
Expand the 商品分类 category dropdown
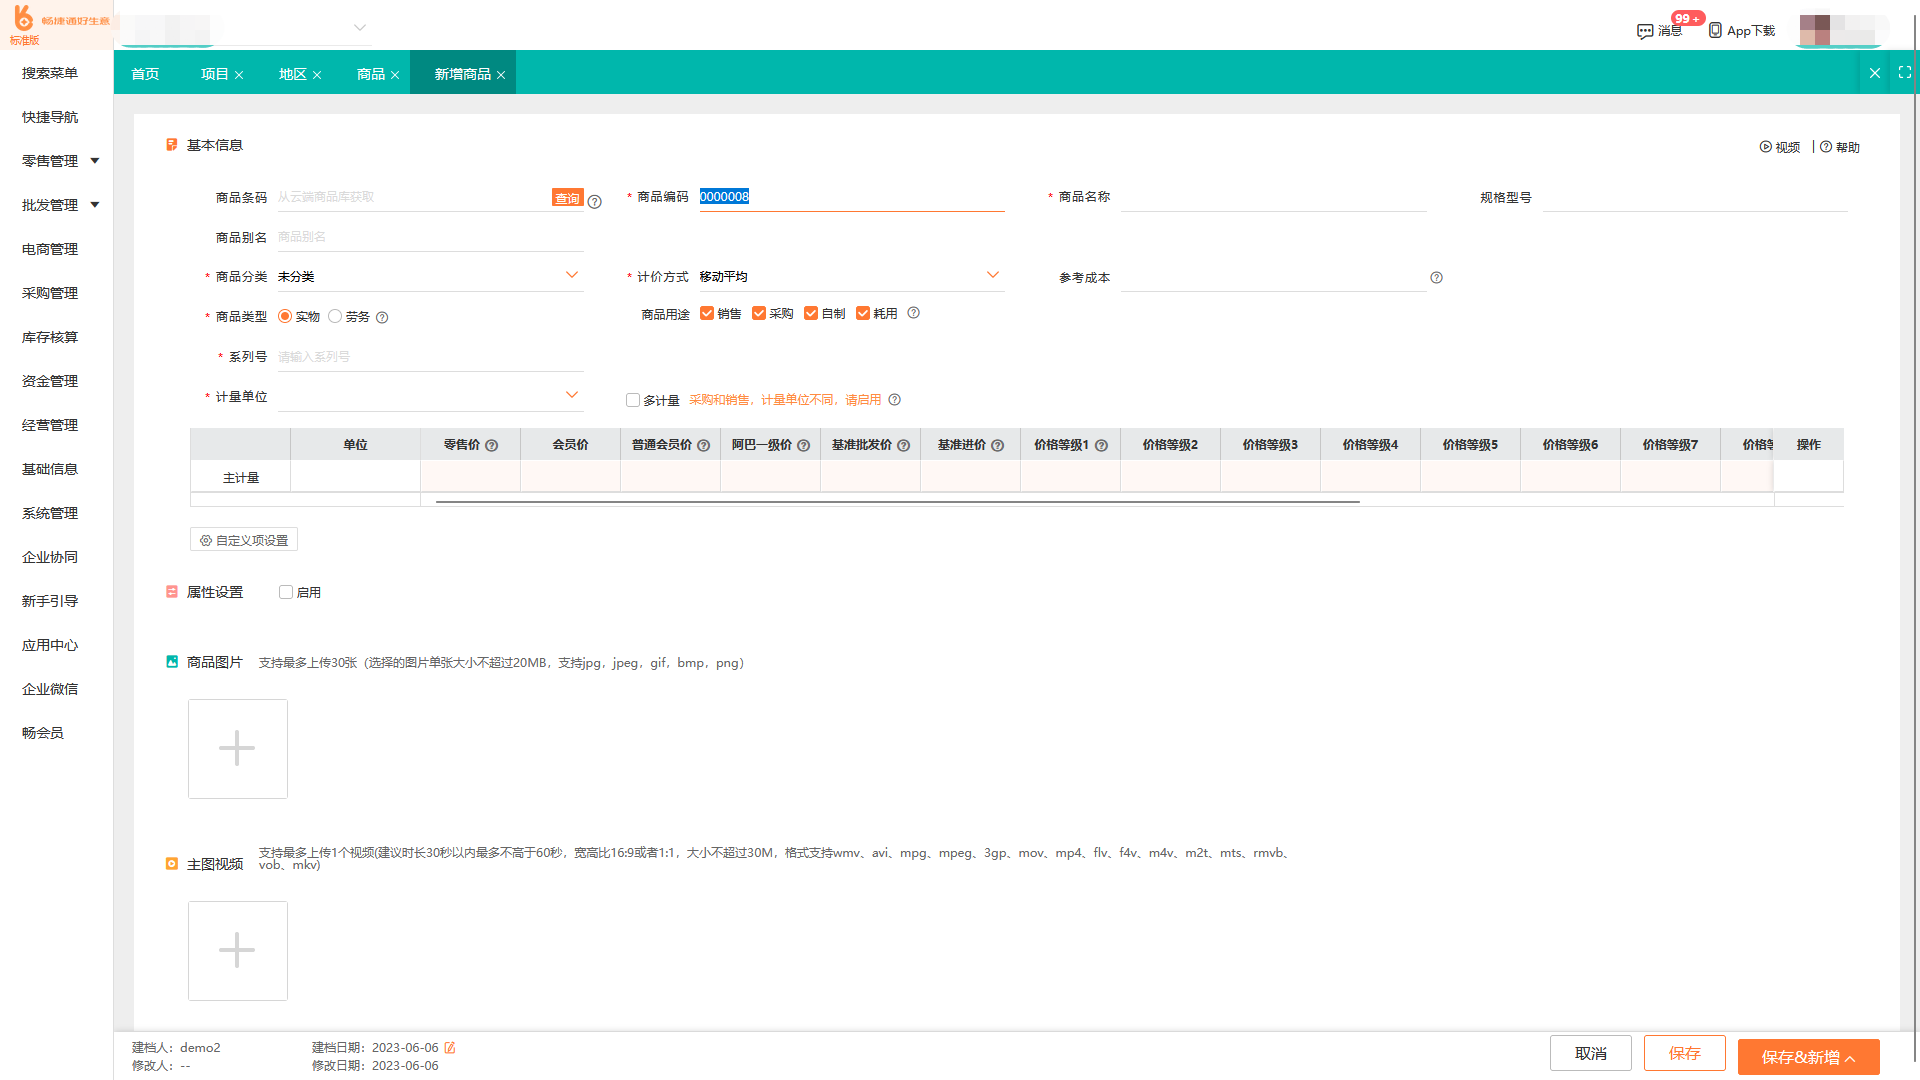click(x=572, y=276)
